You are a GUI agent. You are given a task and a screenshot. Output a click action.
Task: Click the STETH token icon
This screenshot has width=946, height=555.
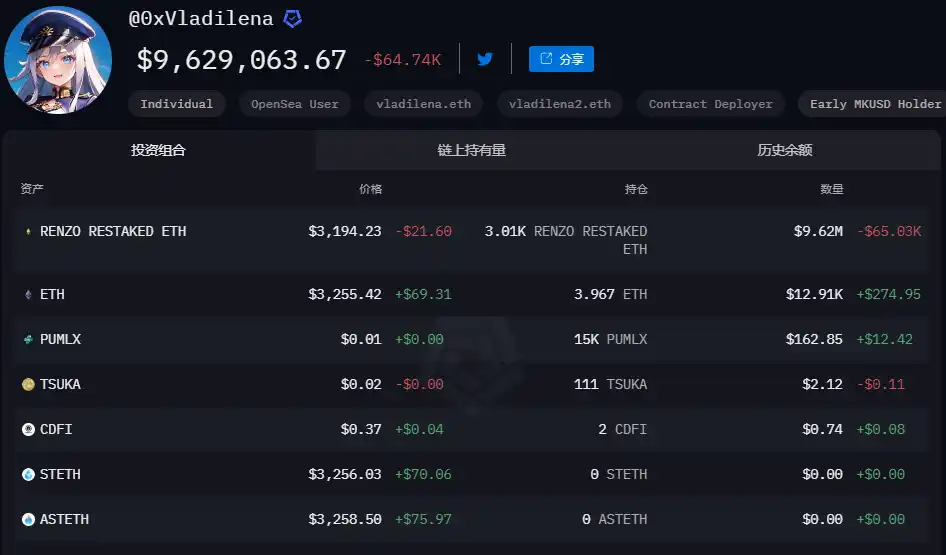click(28, 475)
